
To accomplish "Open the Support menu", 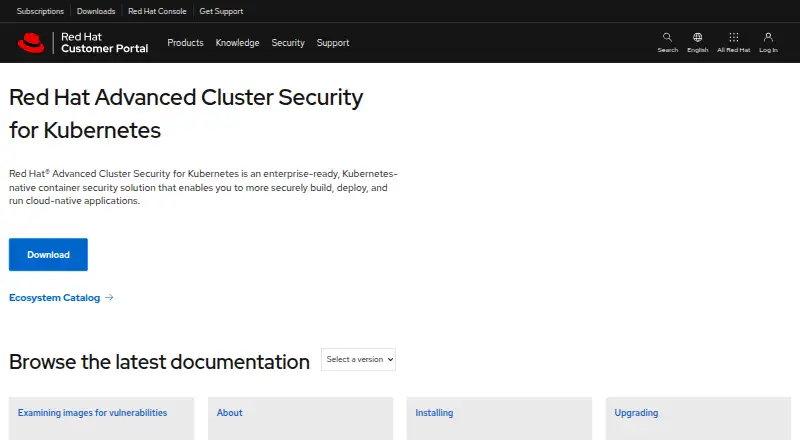I will [333, 43].
